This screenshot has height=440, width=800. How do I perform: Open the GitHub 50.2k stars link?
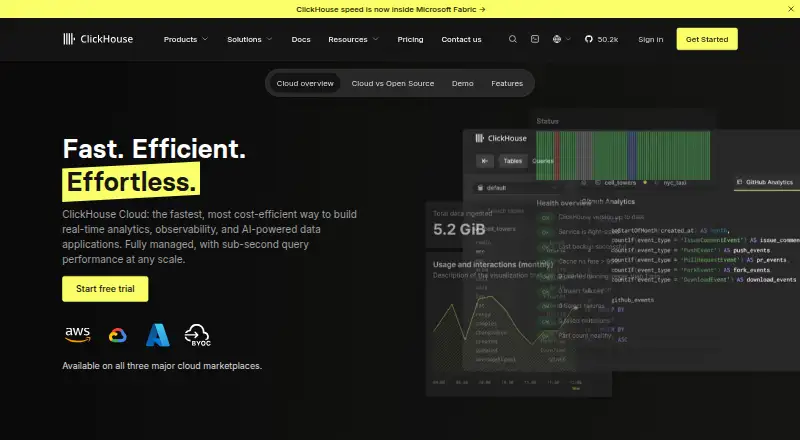[602, 39]
